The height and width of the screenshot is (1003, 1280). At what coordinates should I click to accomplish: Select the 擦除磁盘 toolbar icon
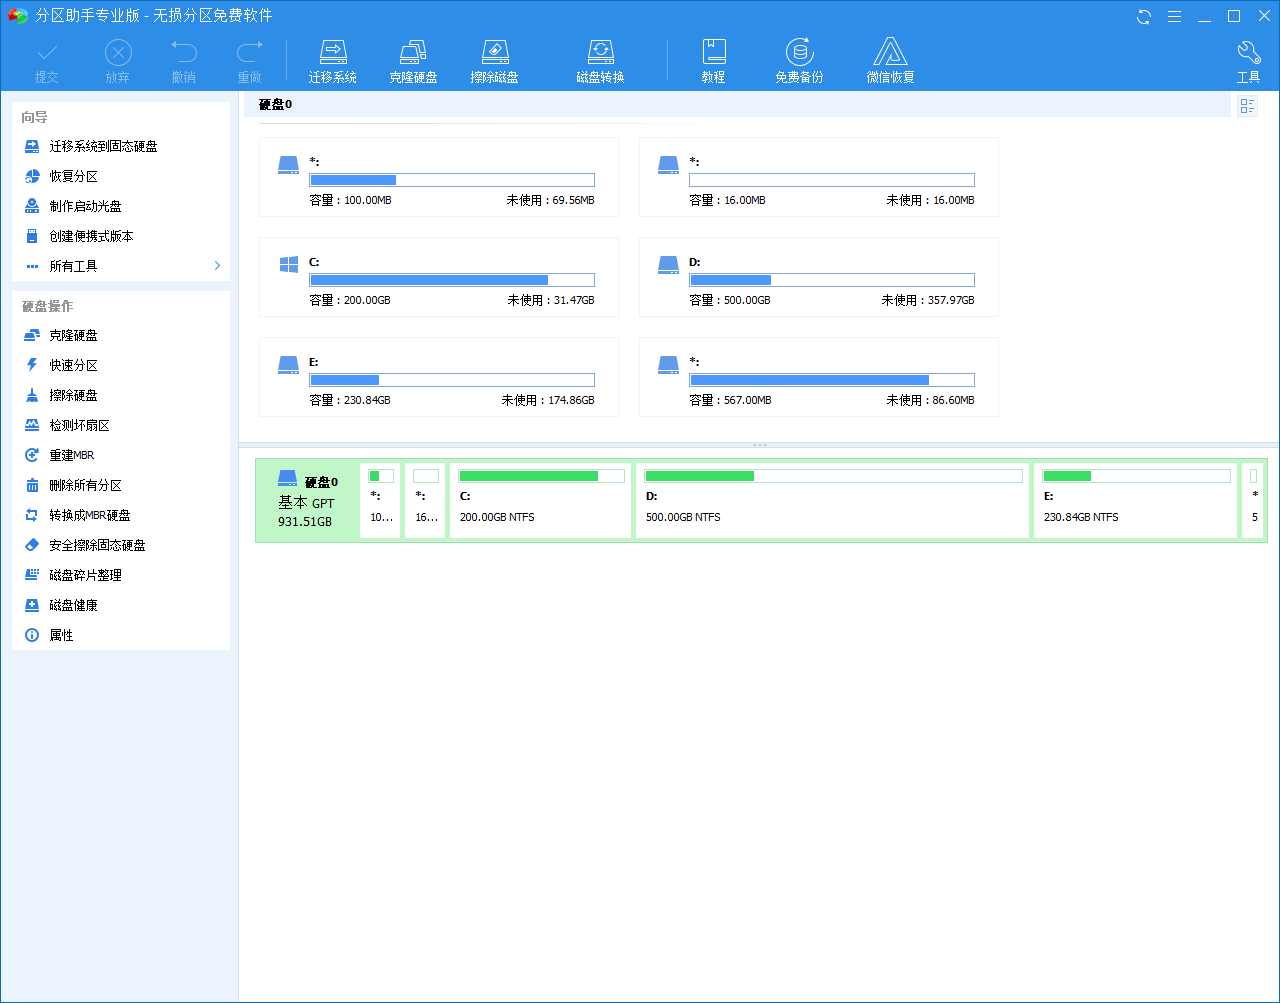pyautogui.click(x=494, y=61)
